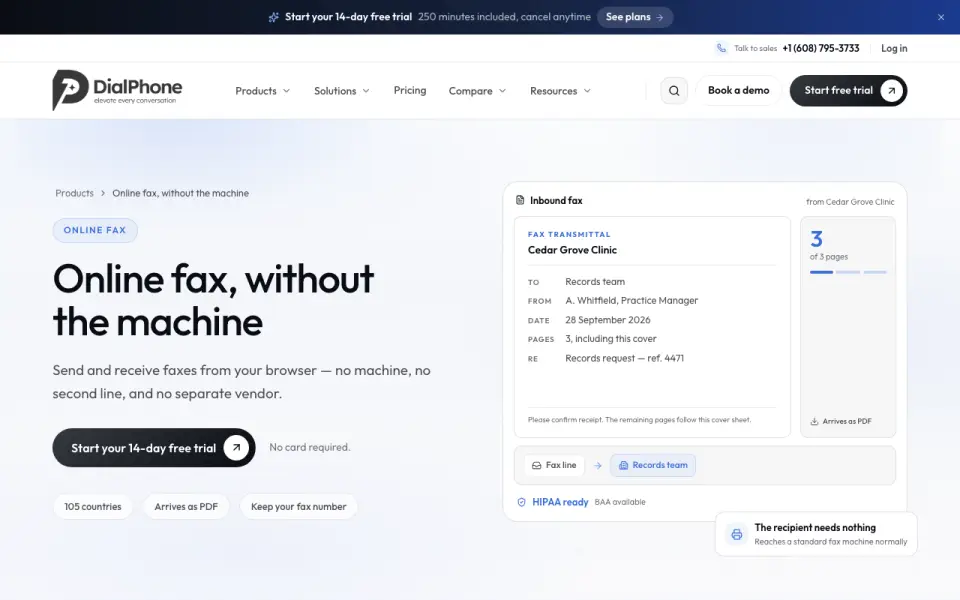Screen dimensions: 960x600
Task: Click the Cedar Grove Clinic fax heading
Action: click(x=572, y=250)
